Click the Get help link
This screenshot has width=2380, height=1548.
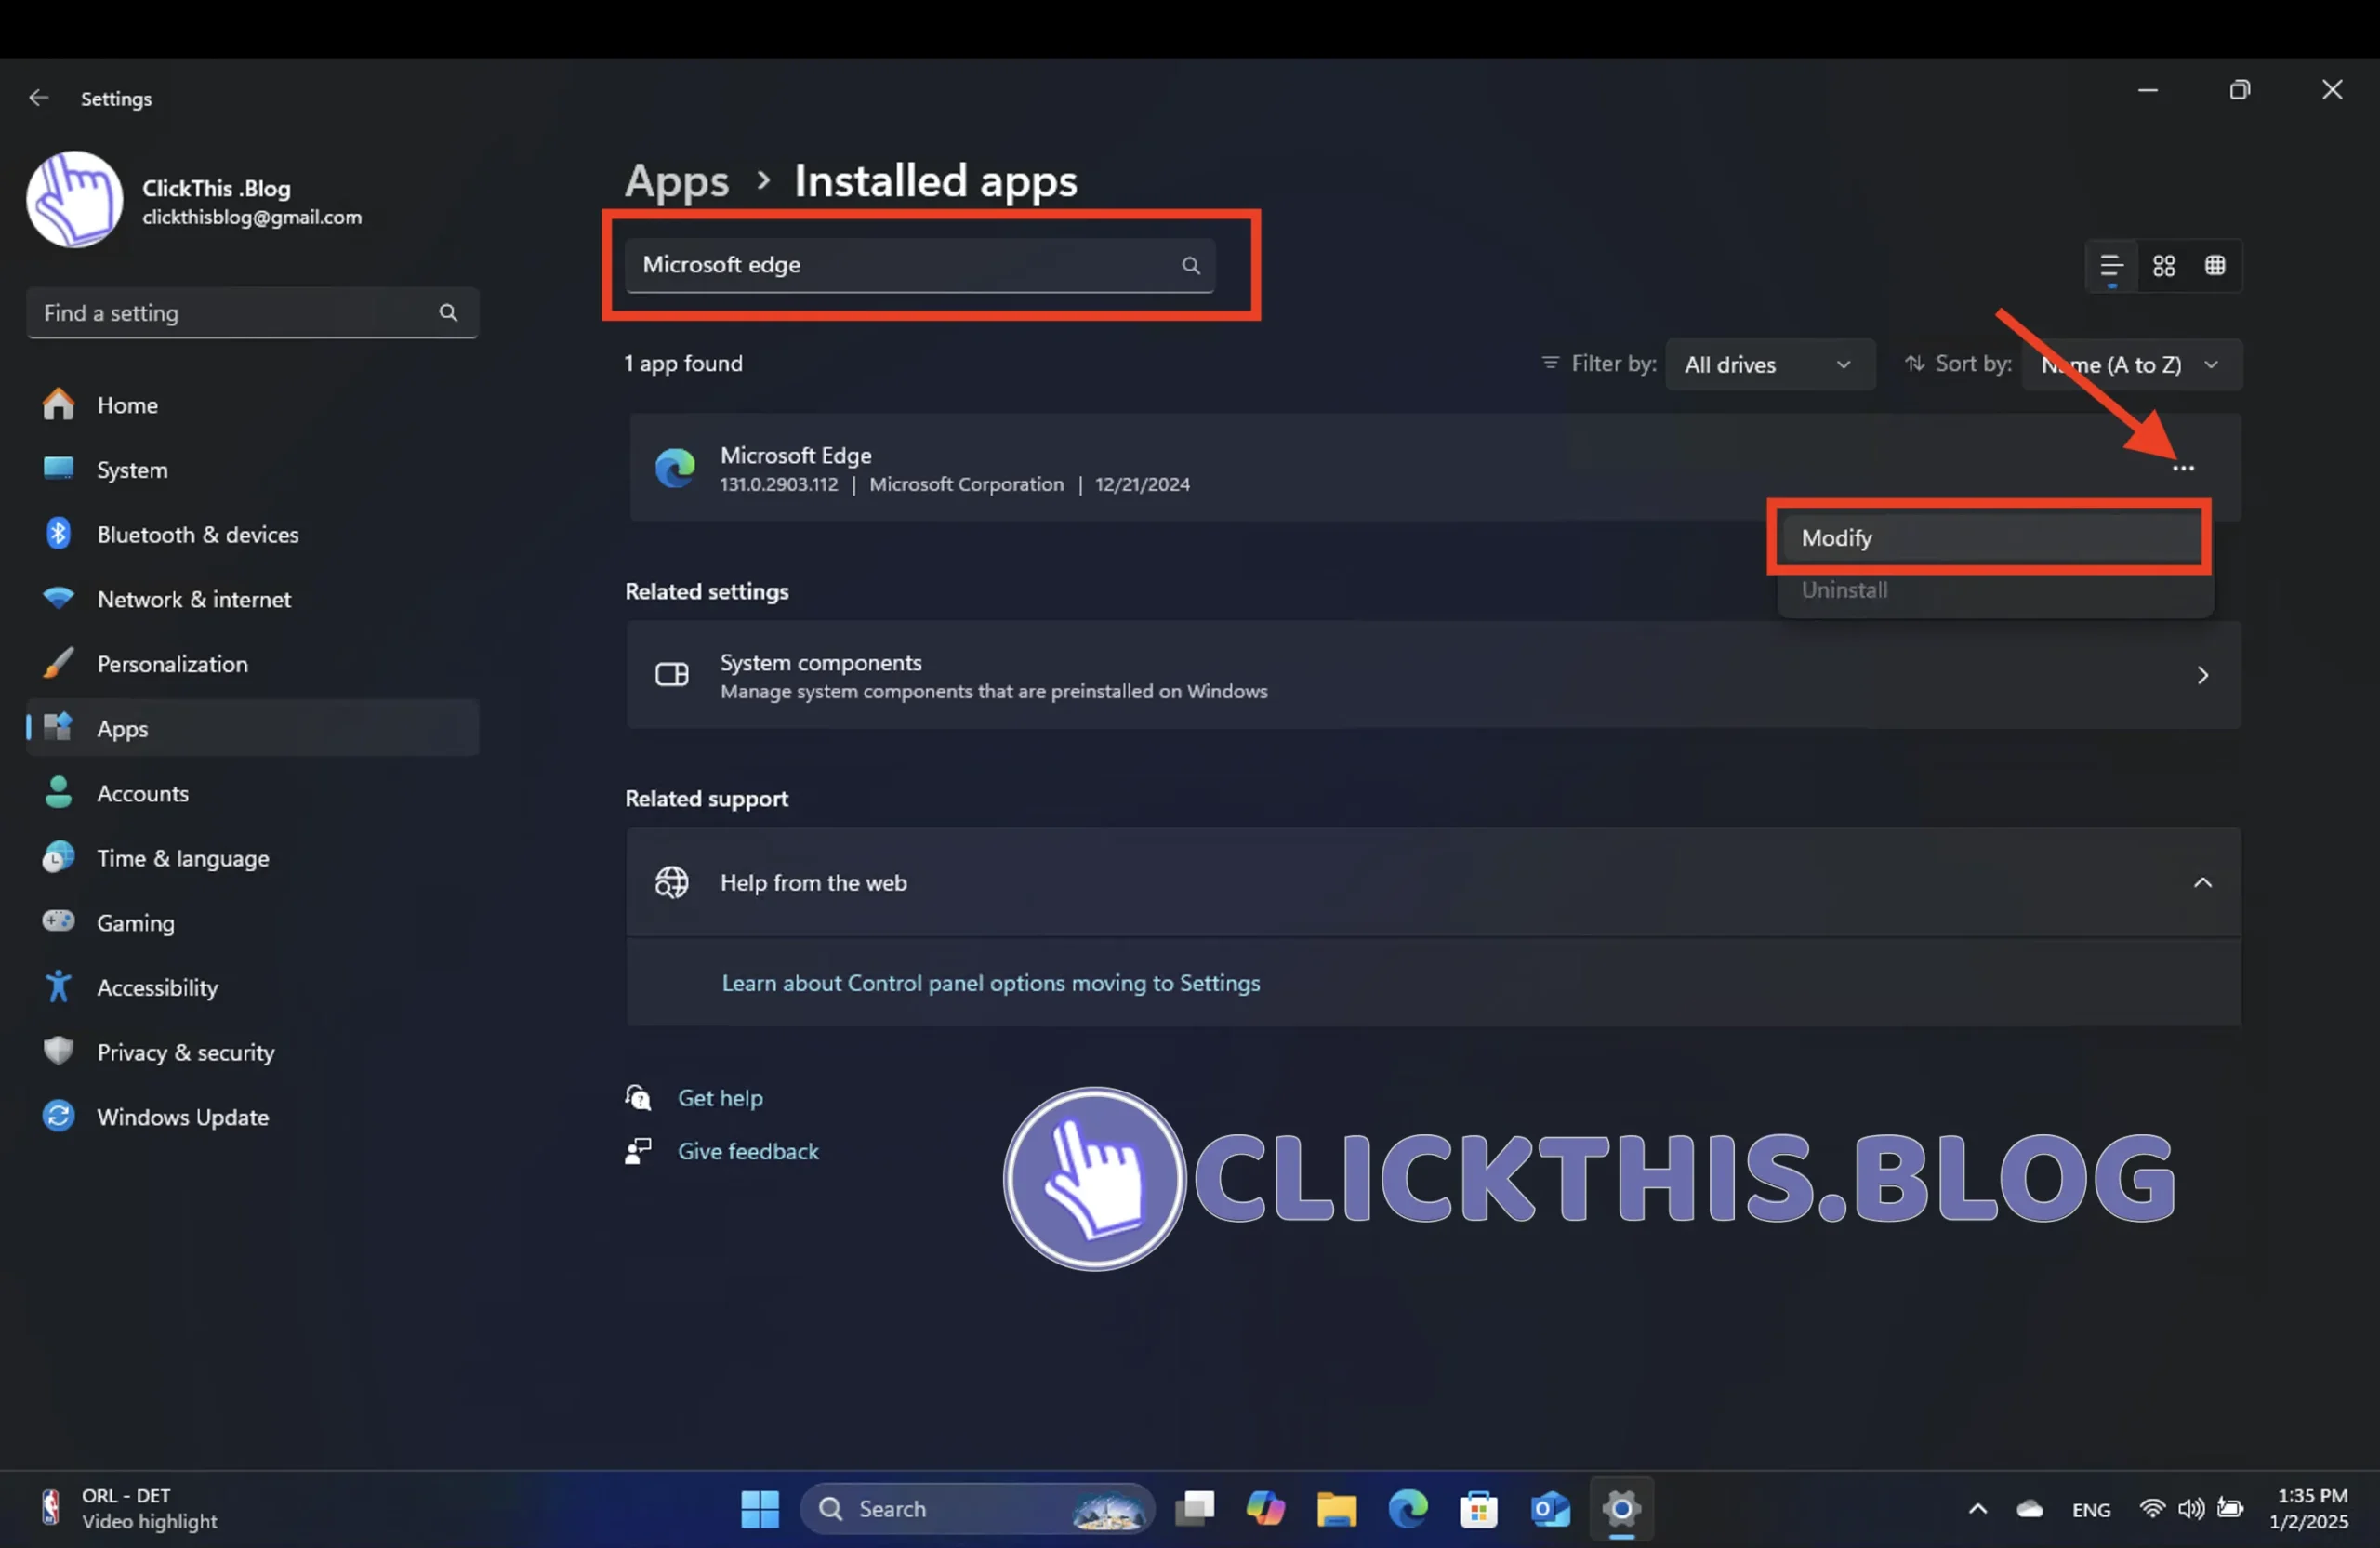(x=720, y=1098)
